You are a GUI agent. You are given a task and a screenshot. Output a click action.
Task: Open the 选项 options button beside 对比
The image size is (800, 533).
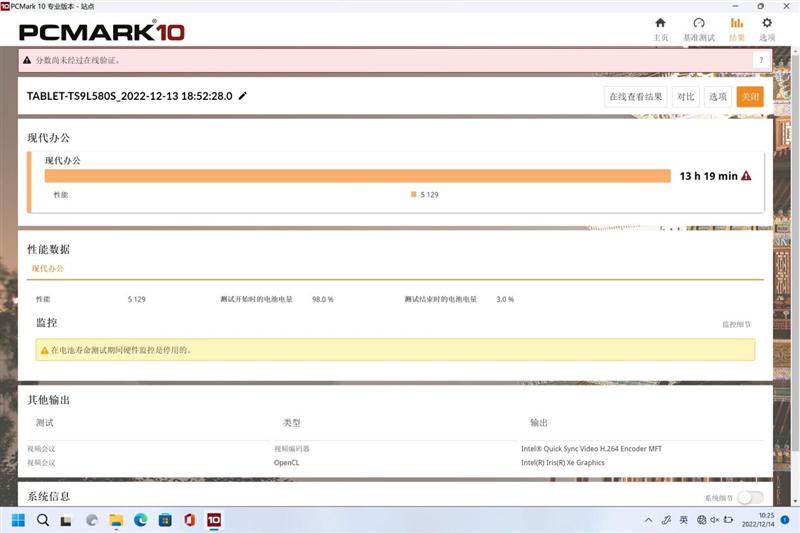tap(717, 97)
